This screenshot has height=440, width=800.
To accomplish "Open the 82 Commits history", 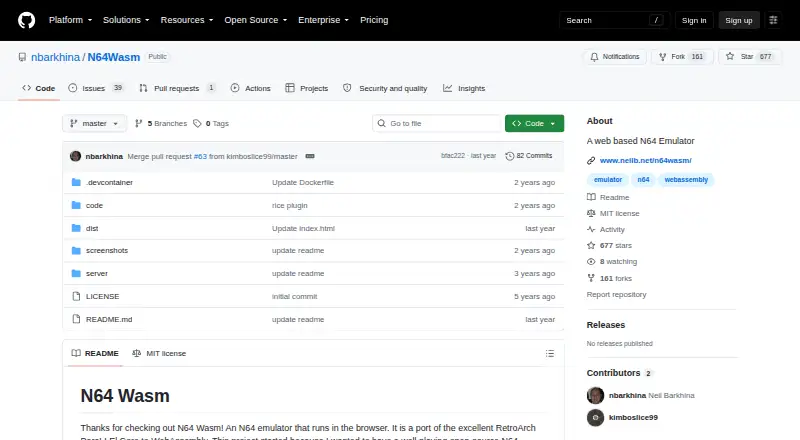I will point(529,156).
